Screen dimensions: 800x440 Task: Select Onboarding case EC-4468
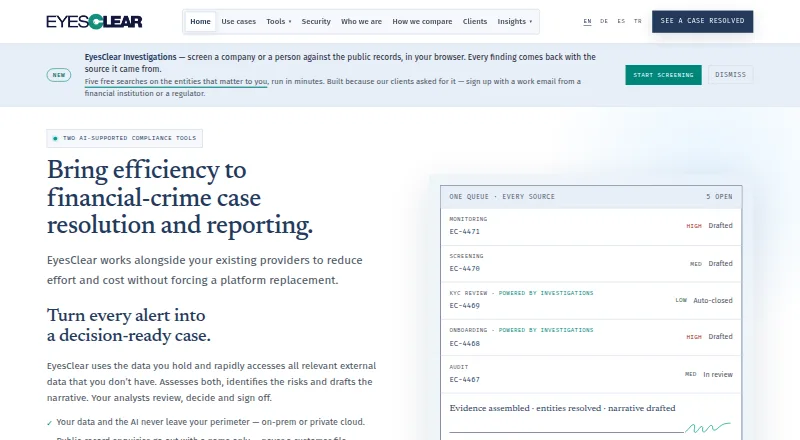(591, 337)
